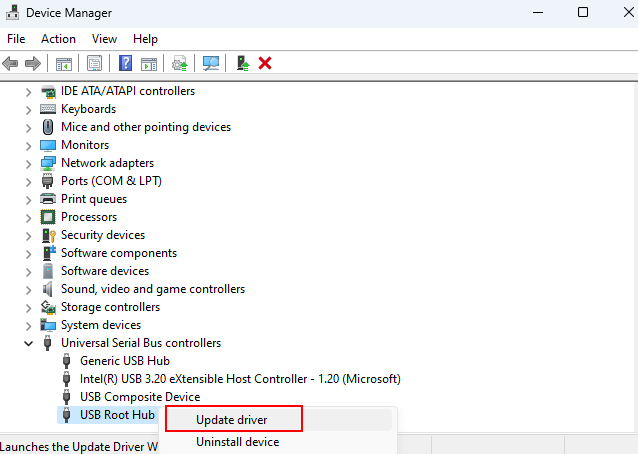The image size is (638, 454).
Task: Select the Software devices label
Action: tap(105, 271)
